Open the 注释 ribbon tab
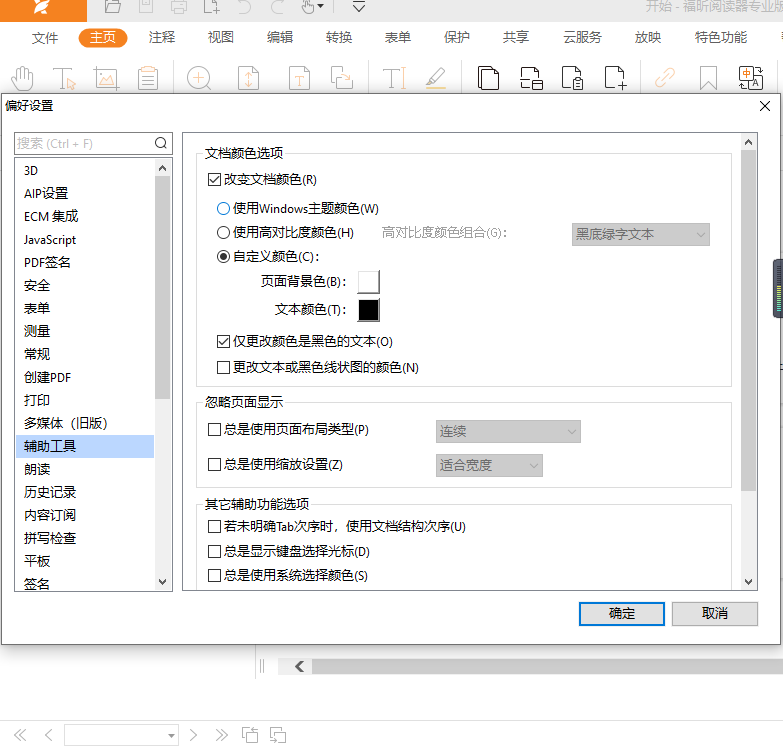The image size is (783, 748). click(162, 38)
